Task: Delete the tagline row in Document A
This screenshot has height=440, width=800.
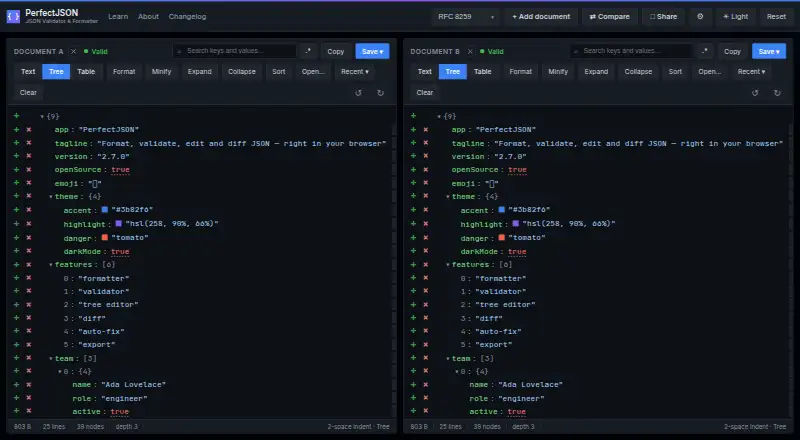Action: coord(29,143)
